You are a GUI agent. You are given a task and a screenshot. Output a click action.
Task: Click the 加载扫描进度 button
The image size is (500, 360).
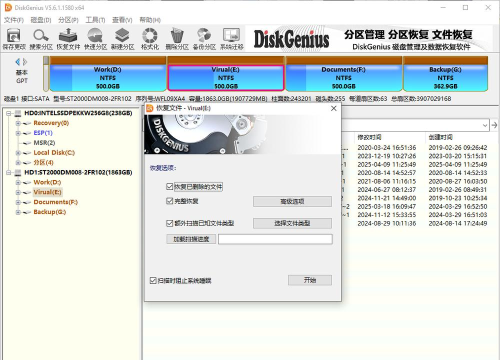[x=191, y=239]
